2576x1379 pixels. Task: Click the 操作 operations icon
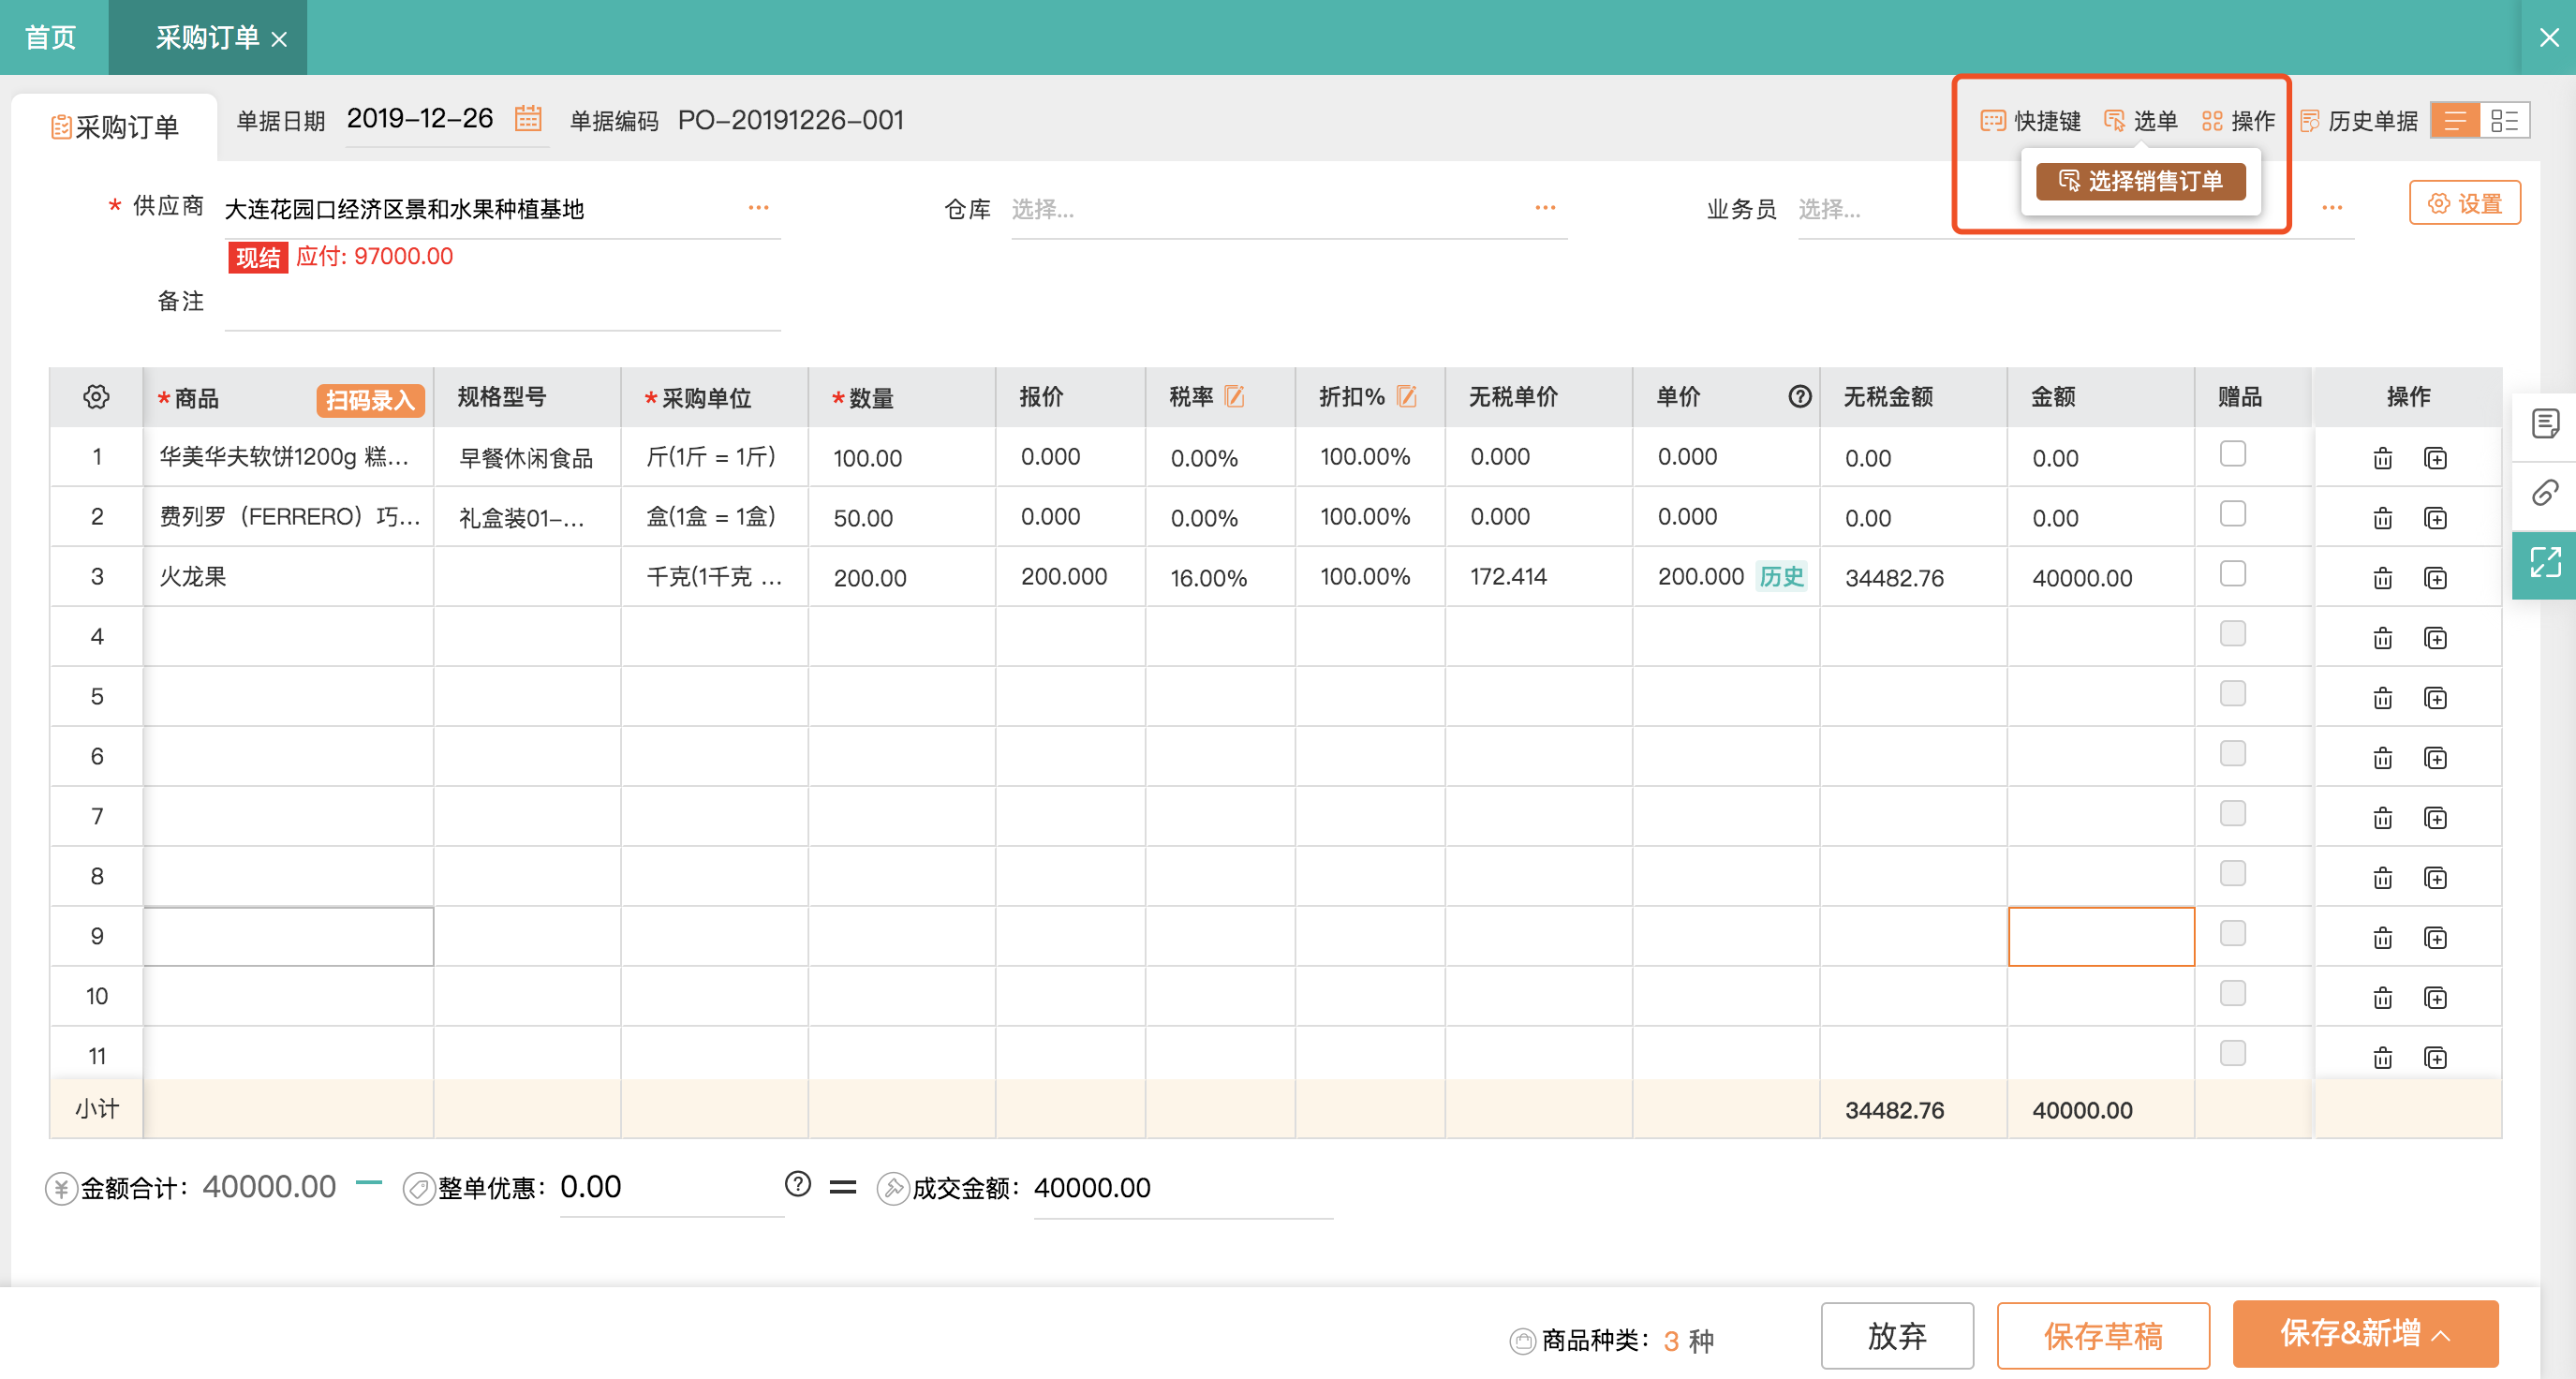(x=2220, y=119)
